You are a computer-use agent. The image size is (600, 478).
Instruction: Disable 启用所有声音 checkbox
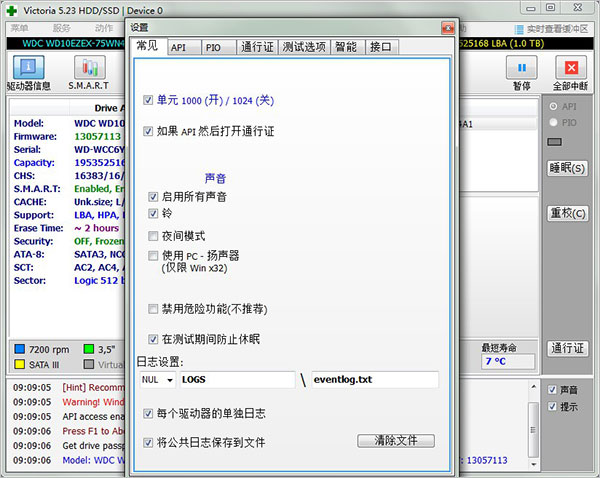click(x=153, y=197)
